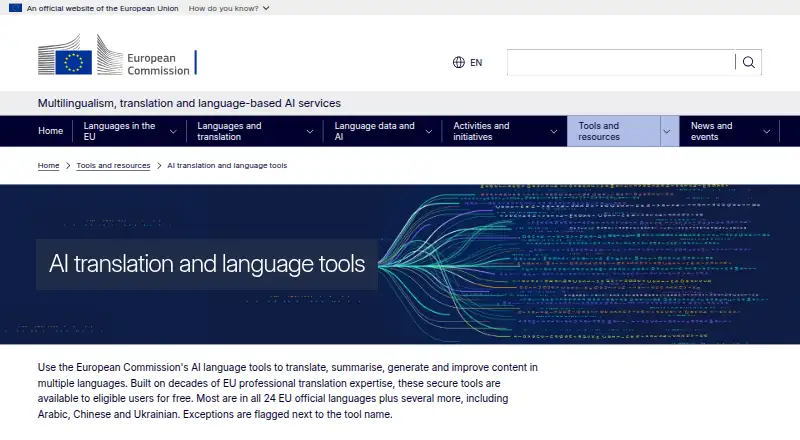Follow the Tools and resources breadcrumb link
800x440 pixels.
tap(113, 165)
